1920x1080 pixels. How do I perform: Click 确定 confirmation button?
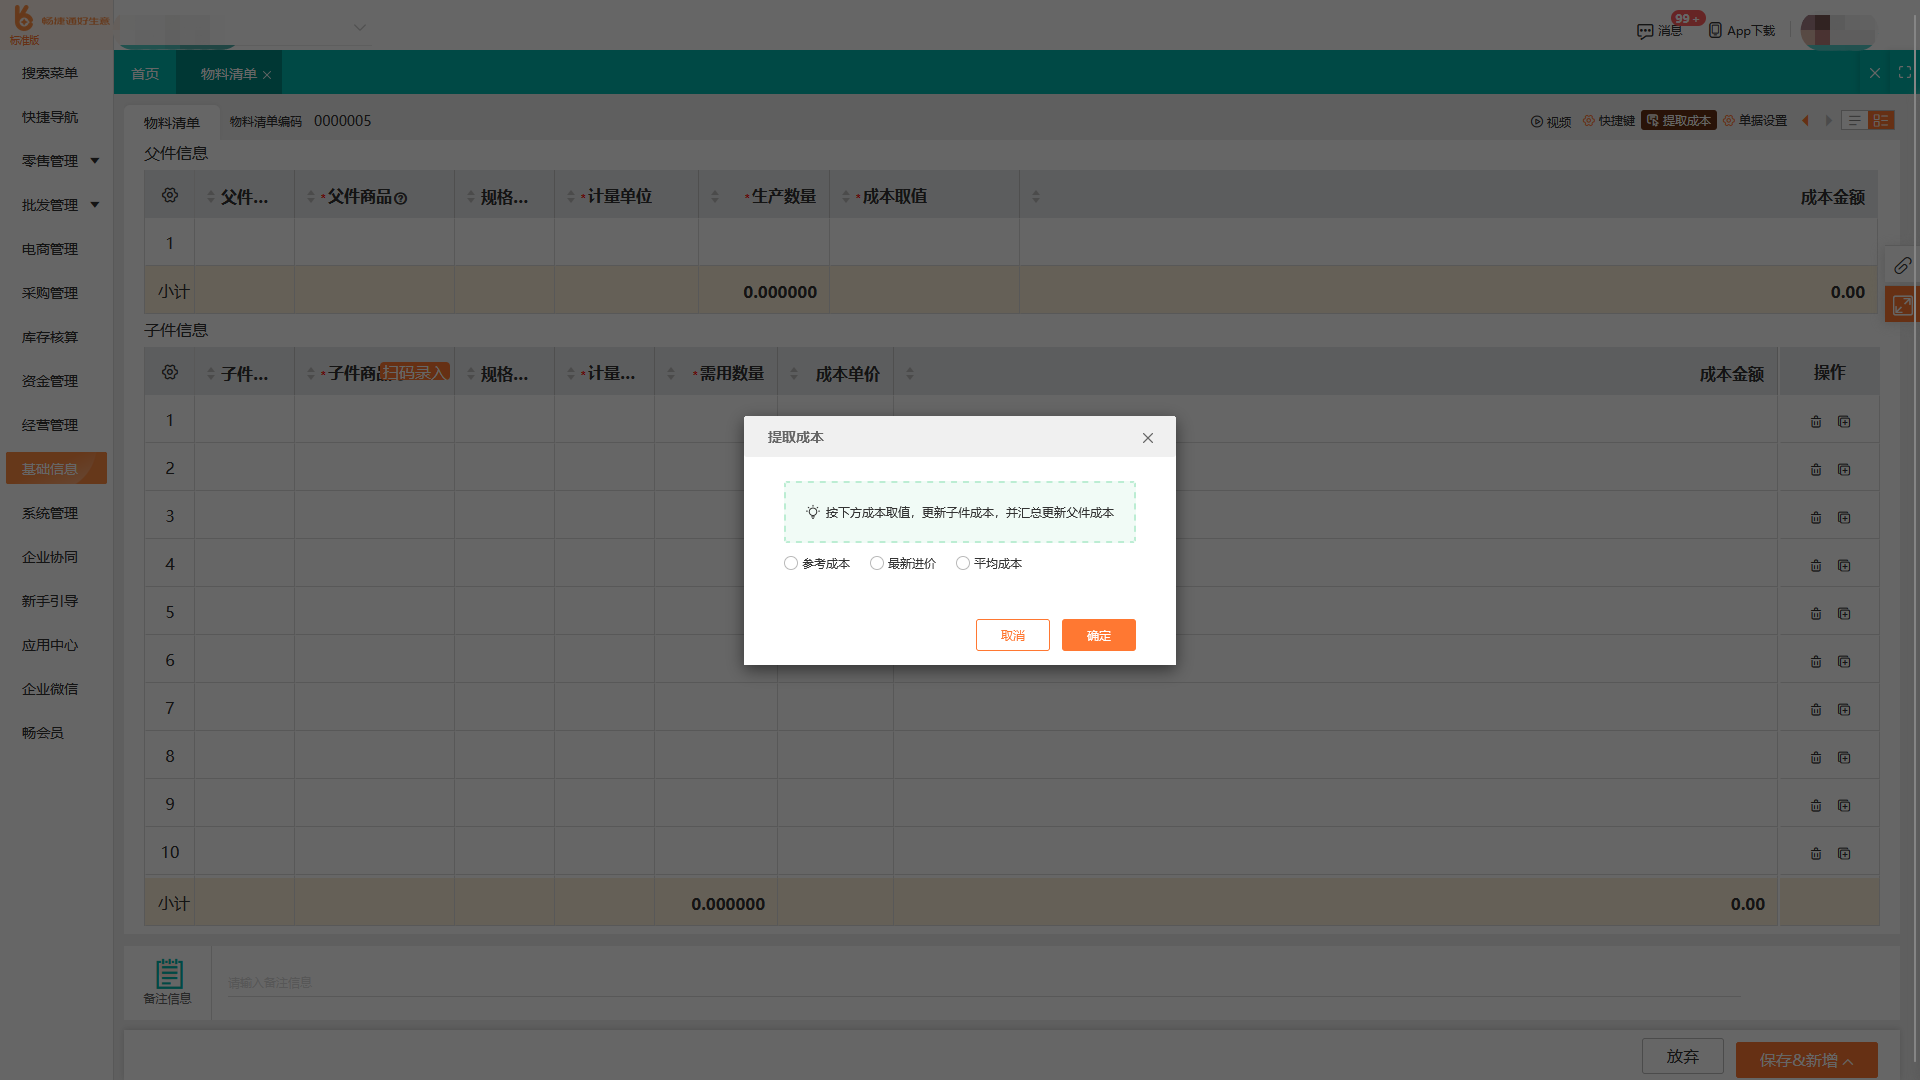tap(1098, 636)
